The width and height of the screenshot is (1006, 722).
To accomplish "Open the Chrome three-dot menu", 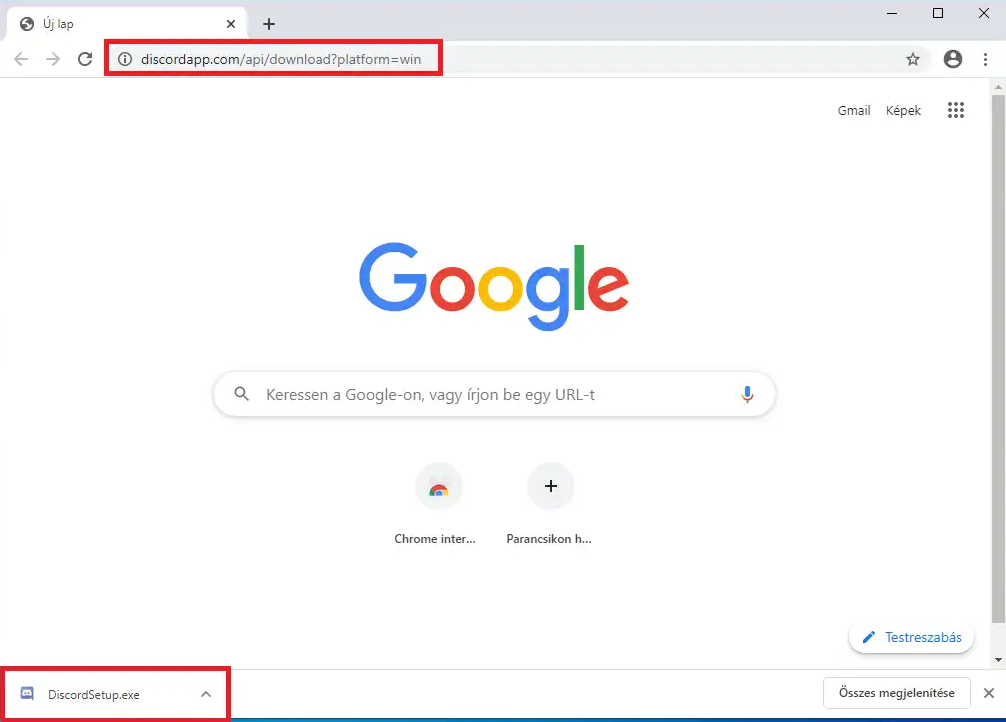I will 985,60.
